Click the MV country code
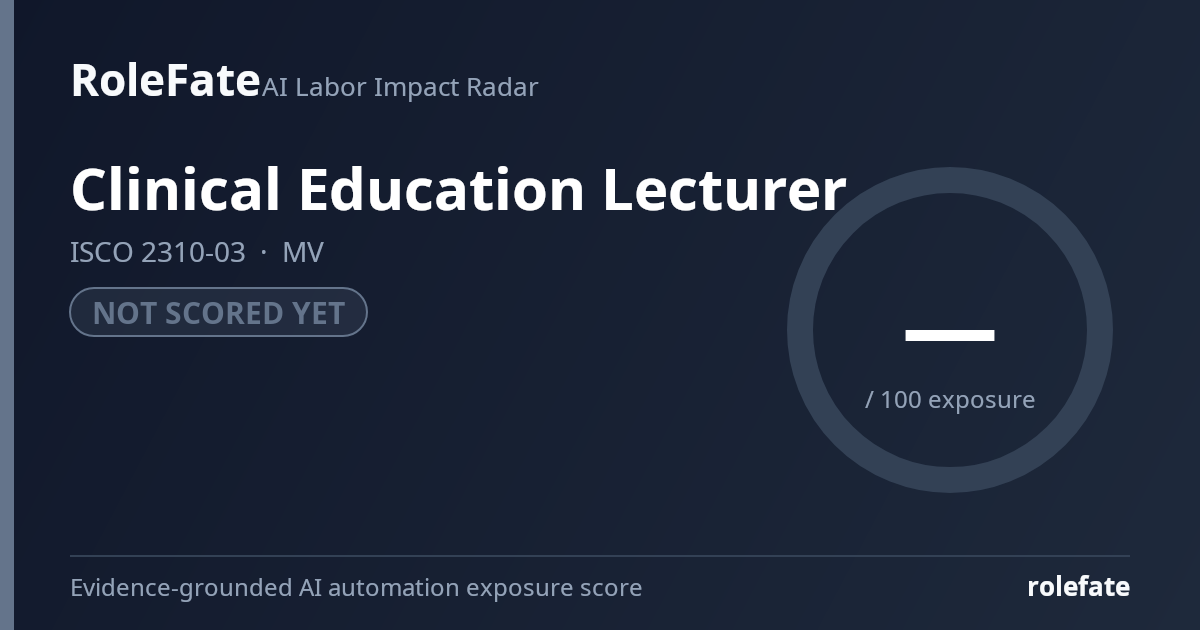The height and width of the screenshot is (630, 1200). point(303,252)
